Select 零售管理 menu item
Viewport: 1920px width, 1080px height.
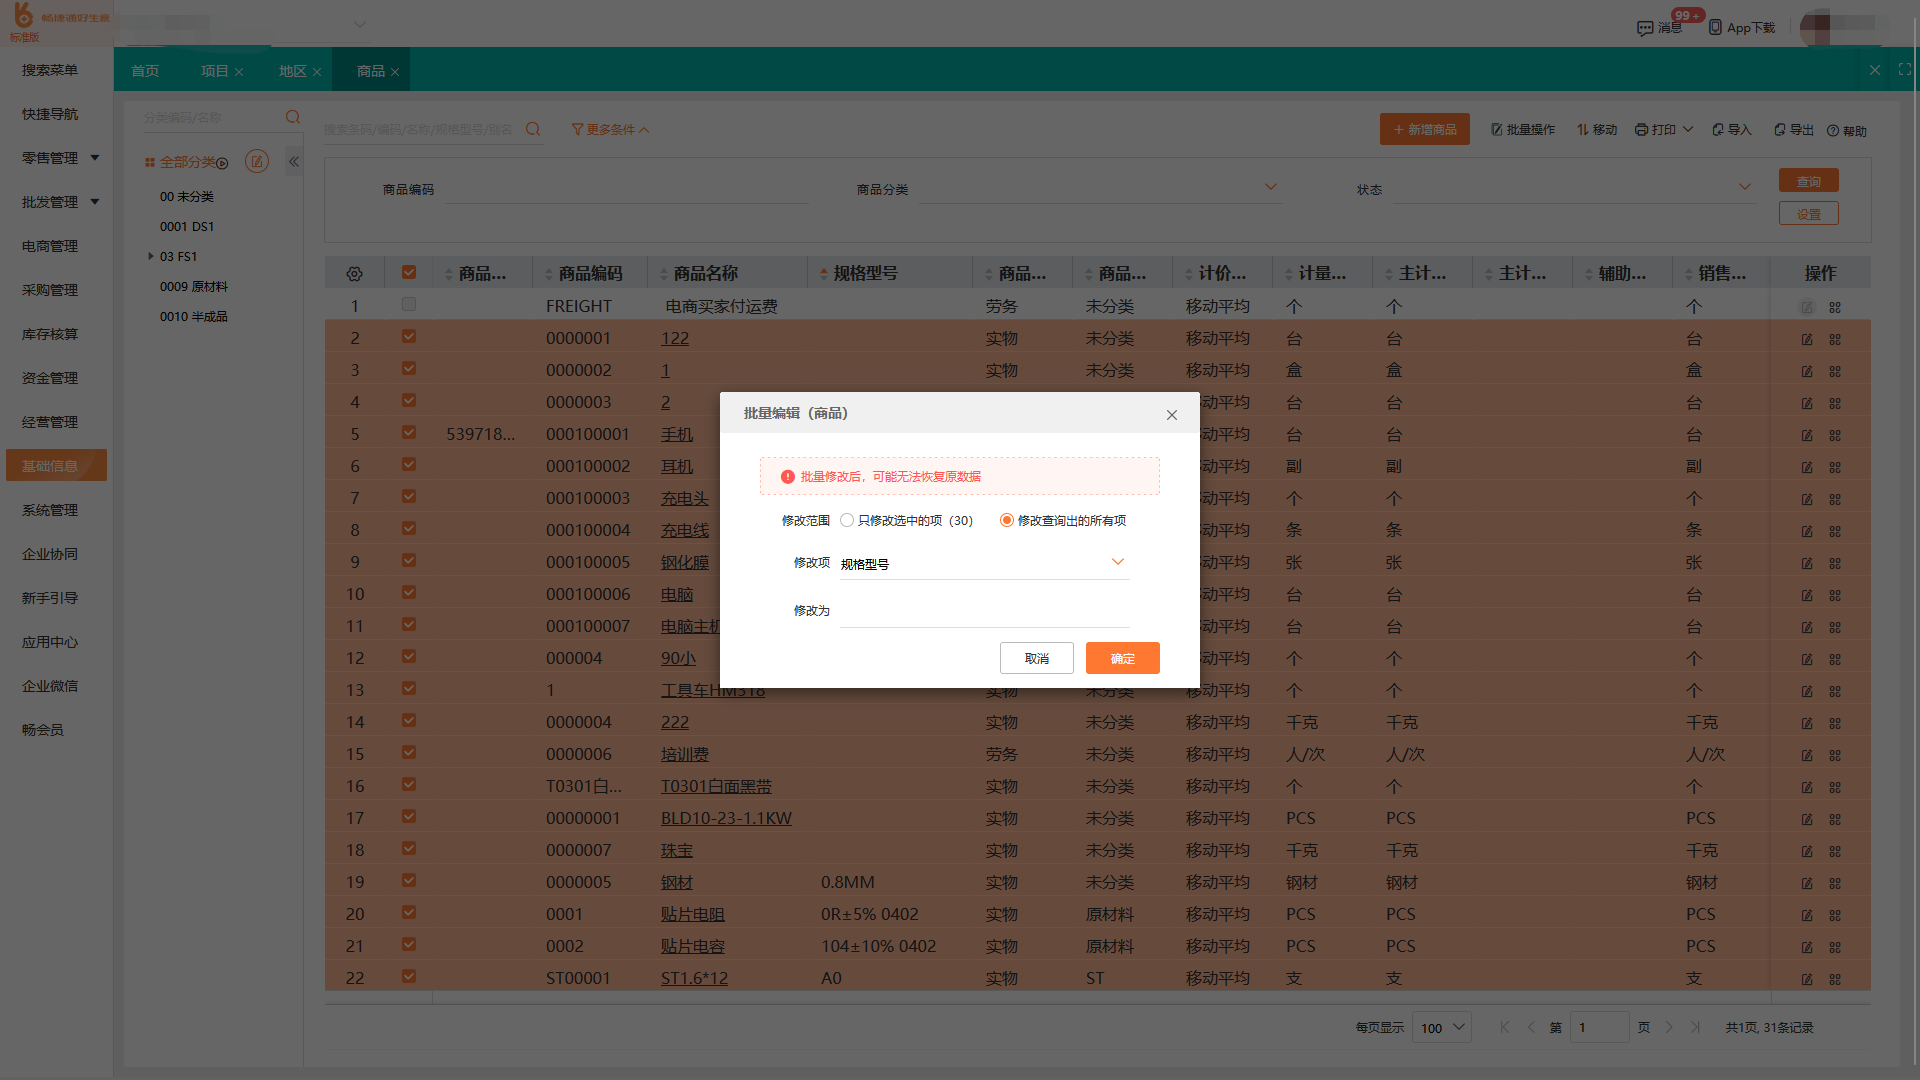(53, 158)
